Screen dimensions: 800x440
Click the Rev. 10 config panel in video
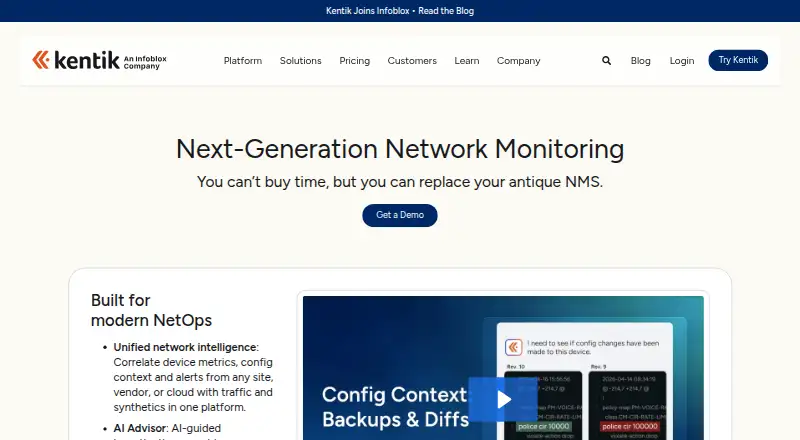tap(543, 405)
